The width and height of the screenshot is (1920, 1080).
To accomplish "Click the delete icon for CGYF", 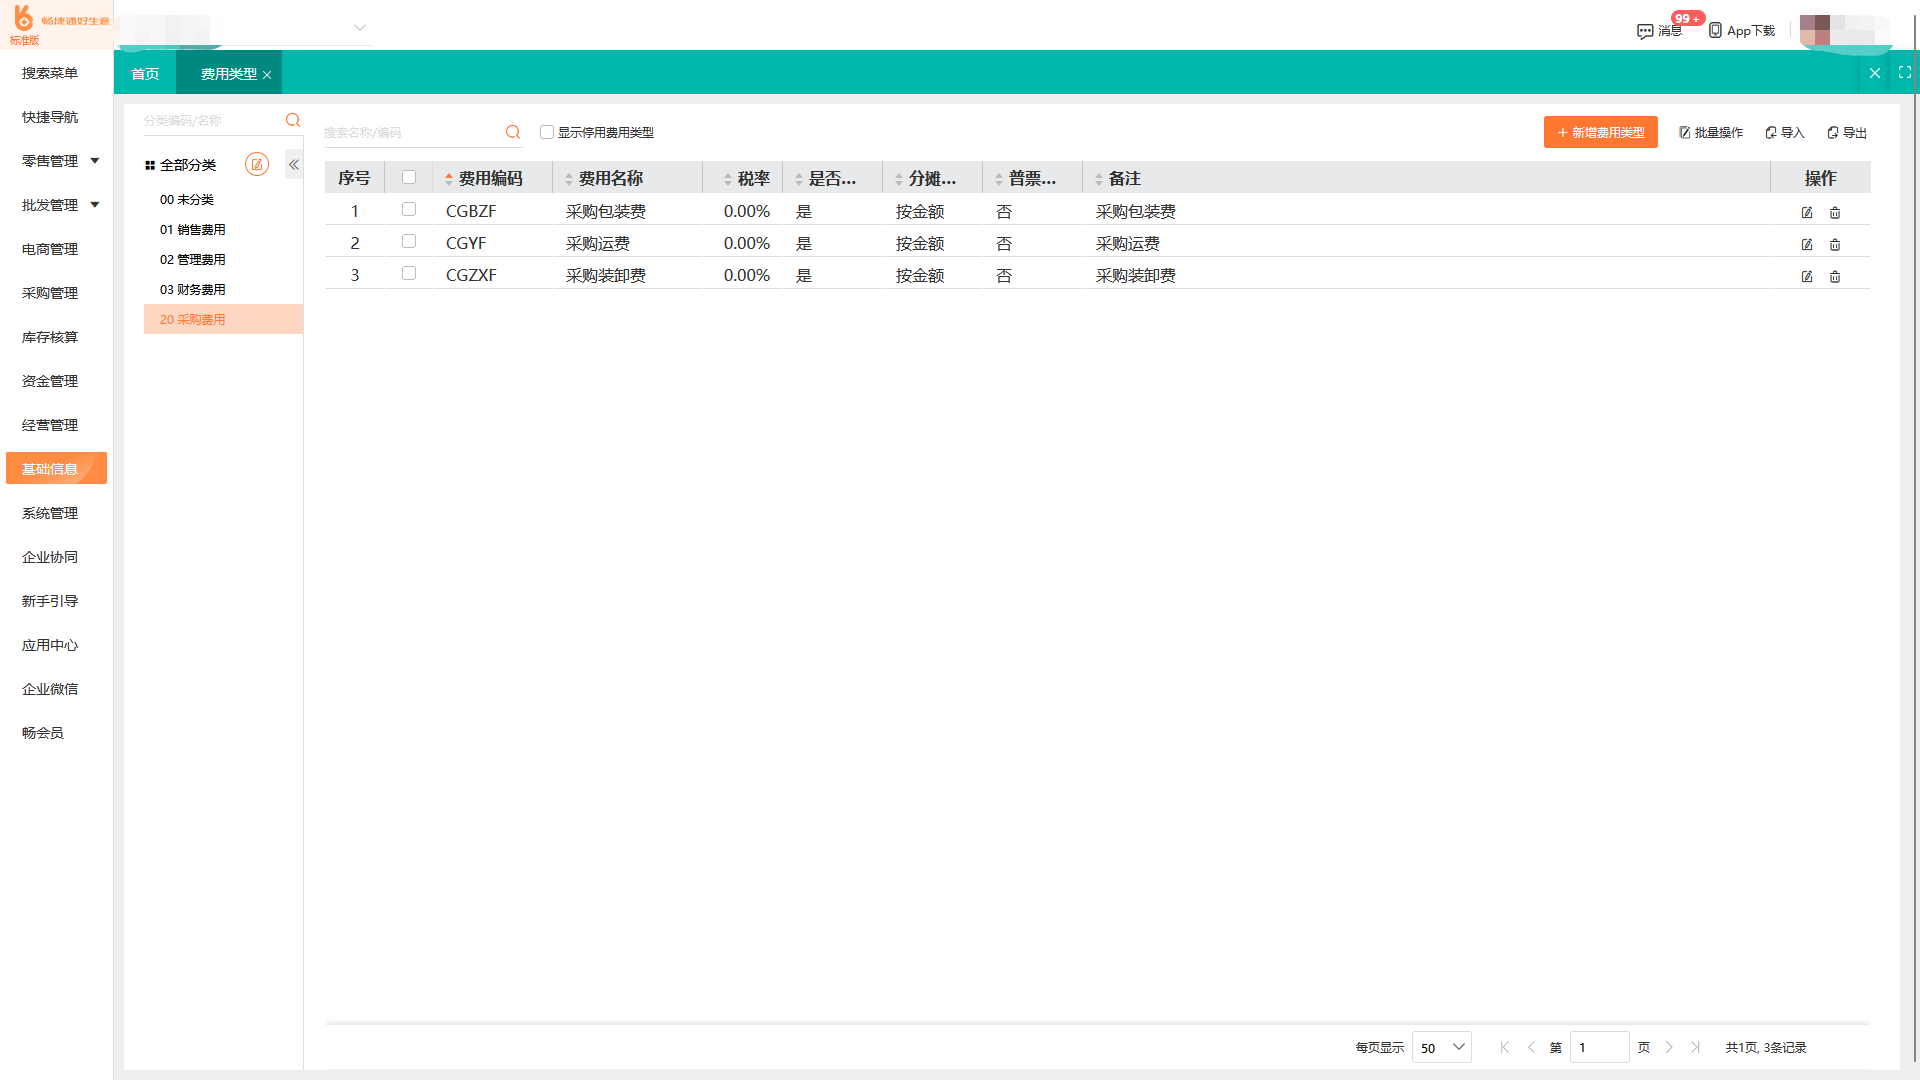I will 1836,244.
